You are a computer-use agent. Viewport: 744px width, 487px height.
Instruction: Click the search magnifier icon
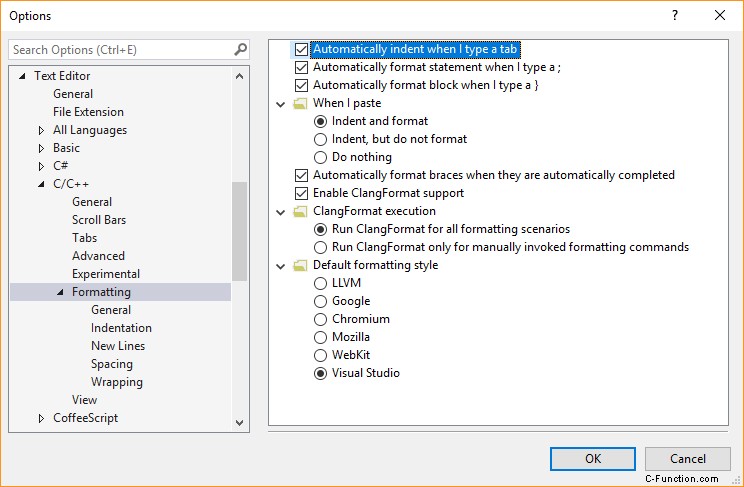coord(240,49)
